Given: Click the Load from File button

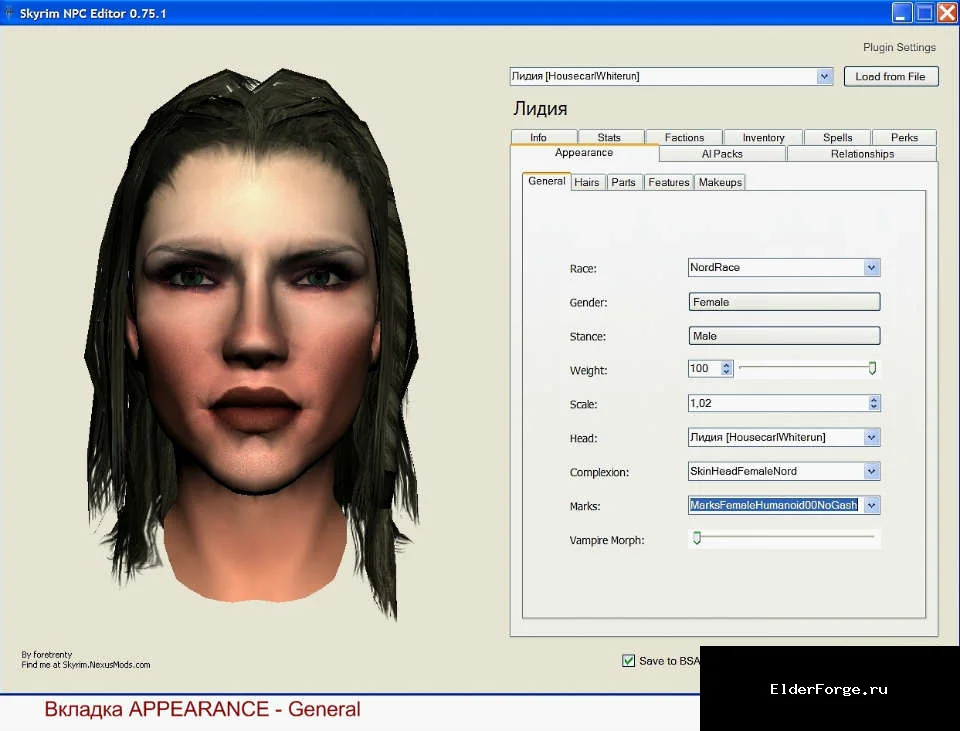Looking at the screenshot, I should point(890,76).
